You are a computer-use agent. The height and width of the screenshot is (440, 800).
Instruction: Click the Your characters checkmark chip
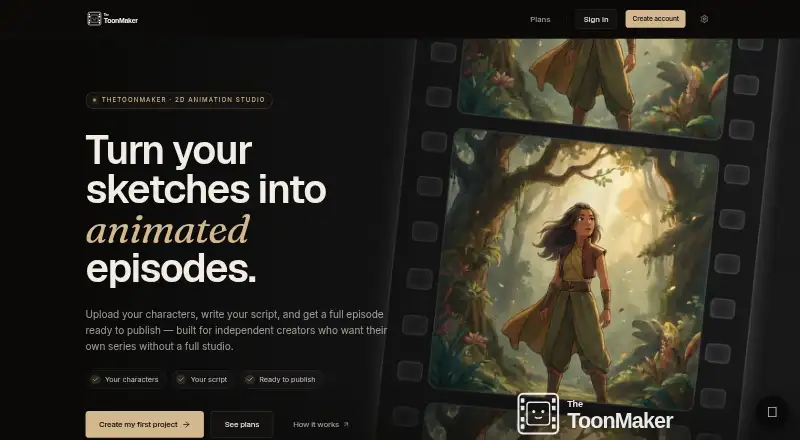[x=126, y=379]
